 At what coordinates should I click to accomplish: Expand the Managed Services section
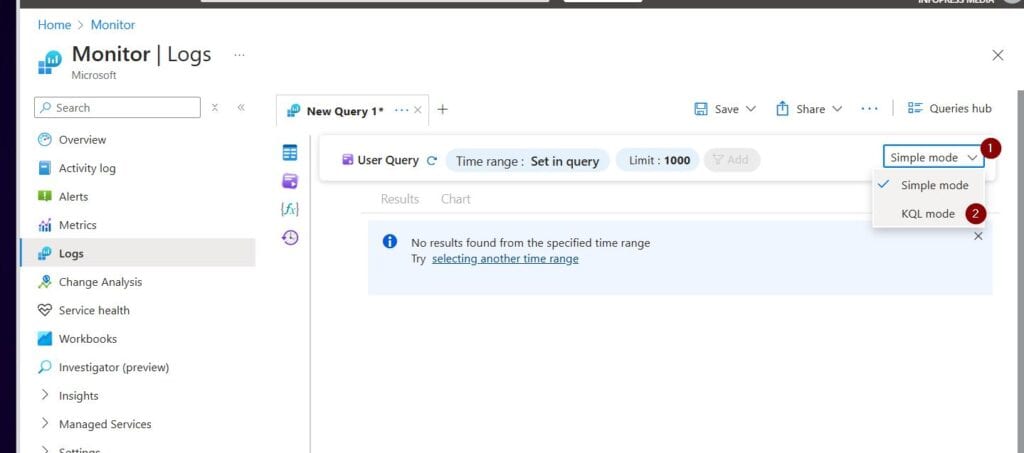(45, 424)
